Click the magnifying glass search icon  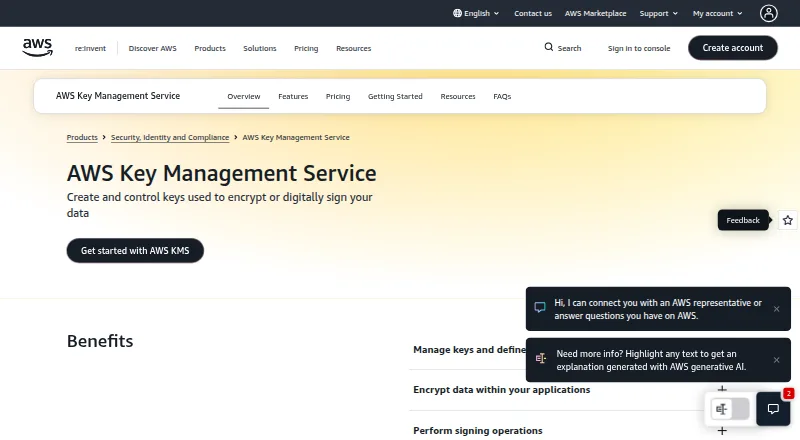click(x=548, y=47)
